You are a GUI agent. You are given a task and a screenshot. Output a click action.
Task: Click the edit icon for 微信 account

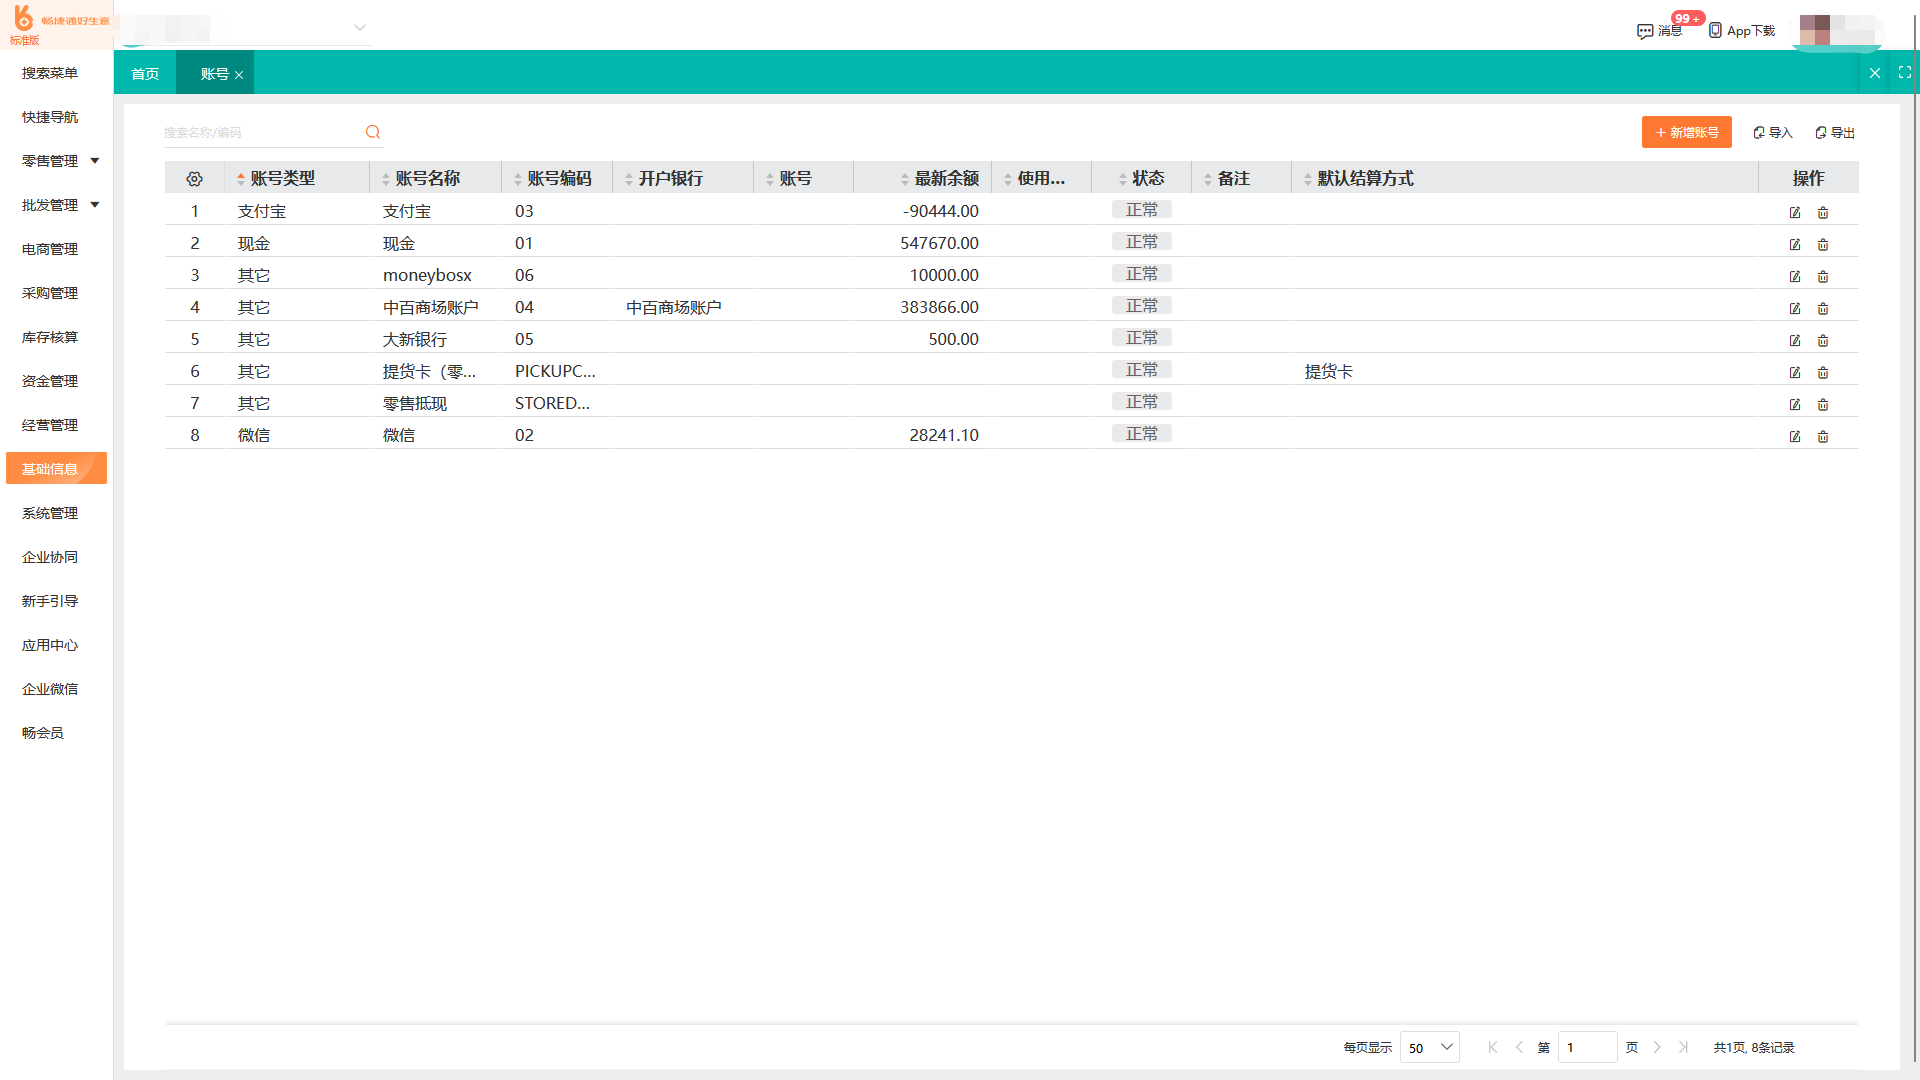[1795, 434]
